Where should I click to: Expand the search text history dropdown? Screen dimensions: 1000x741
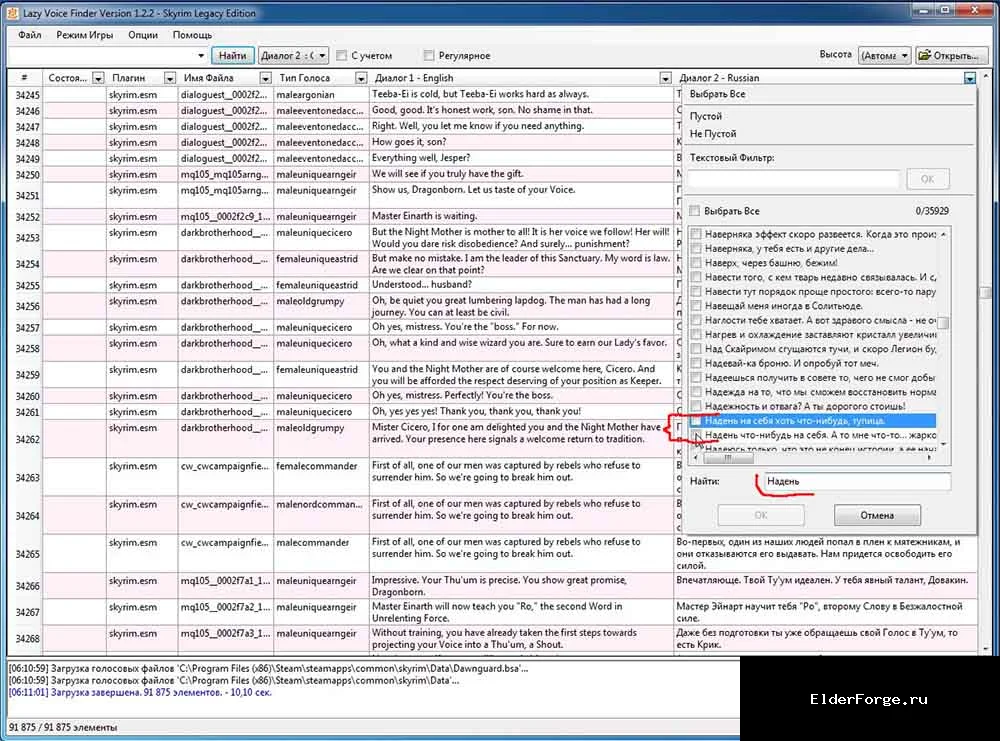click(201, 56)
